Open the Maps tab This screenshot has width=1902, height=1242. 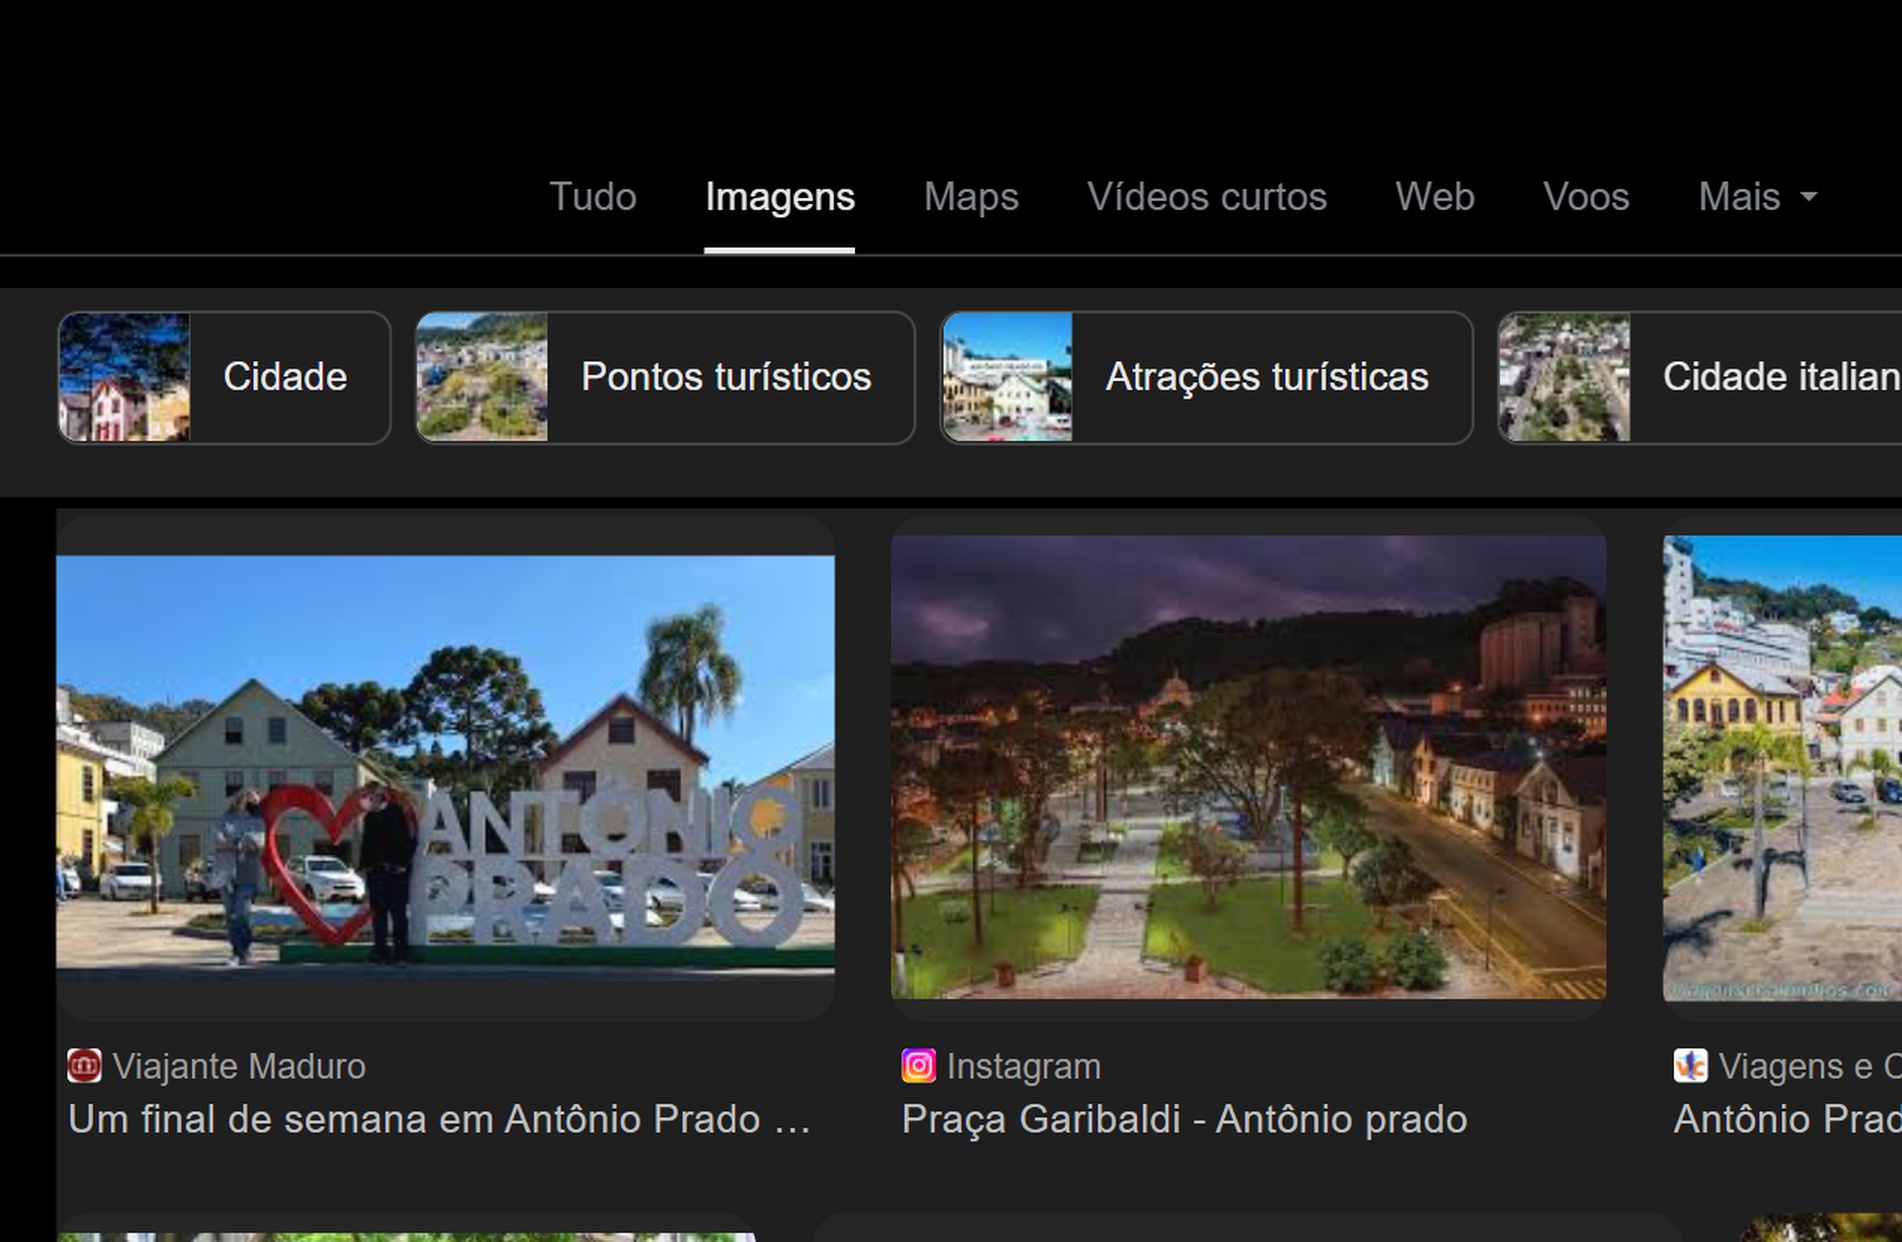click(x=971, y=197)
